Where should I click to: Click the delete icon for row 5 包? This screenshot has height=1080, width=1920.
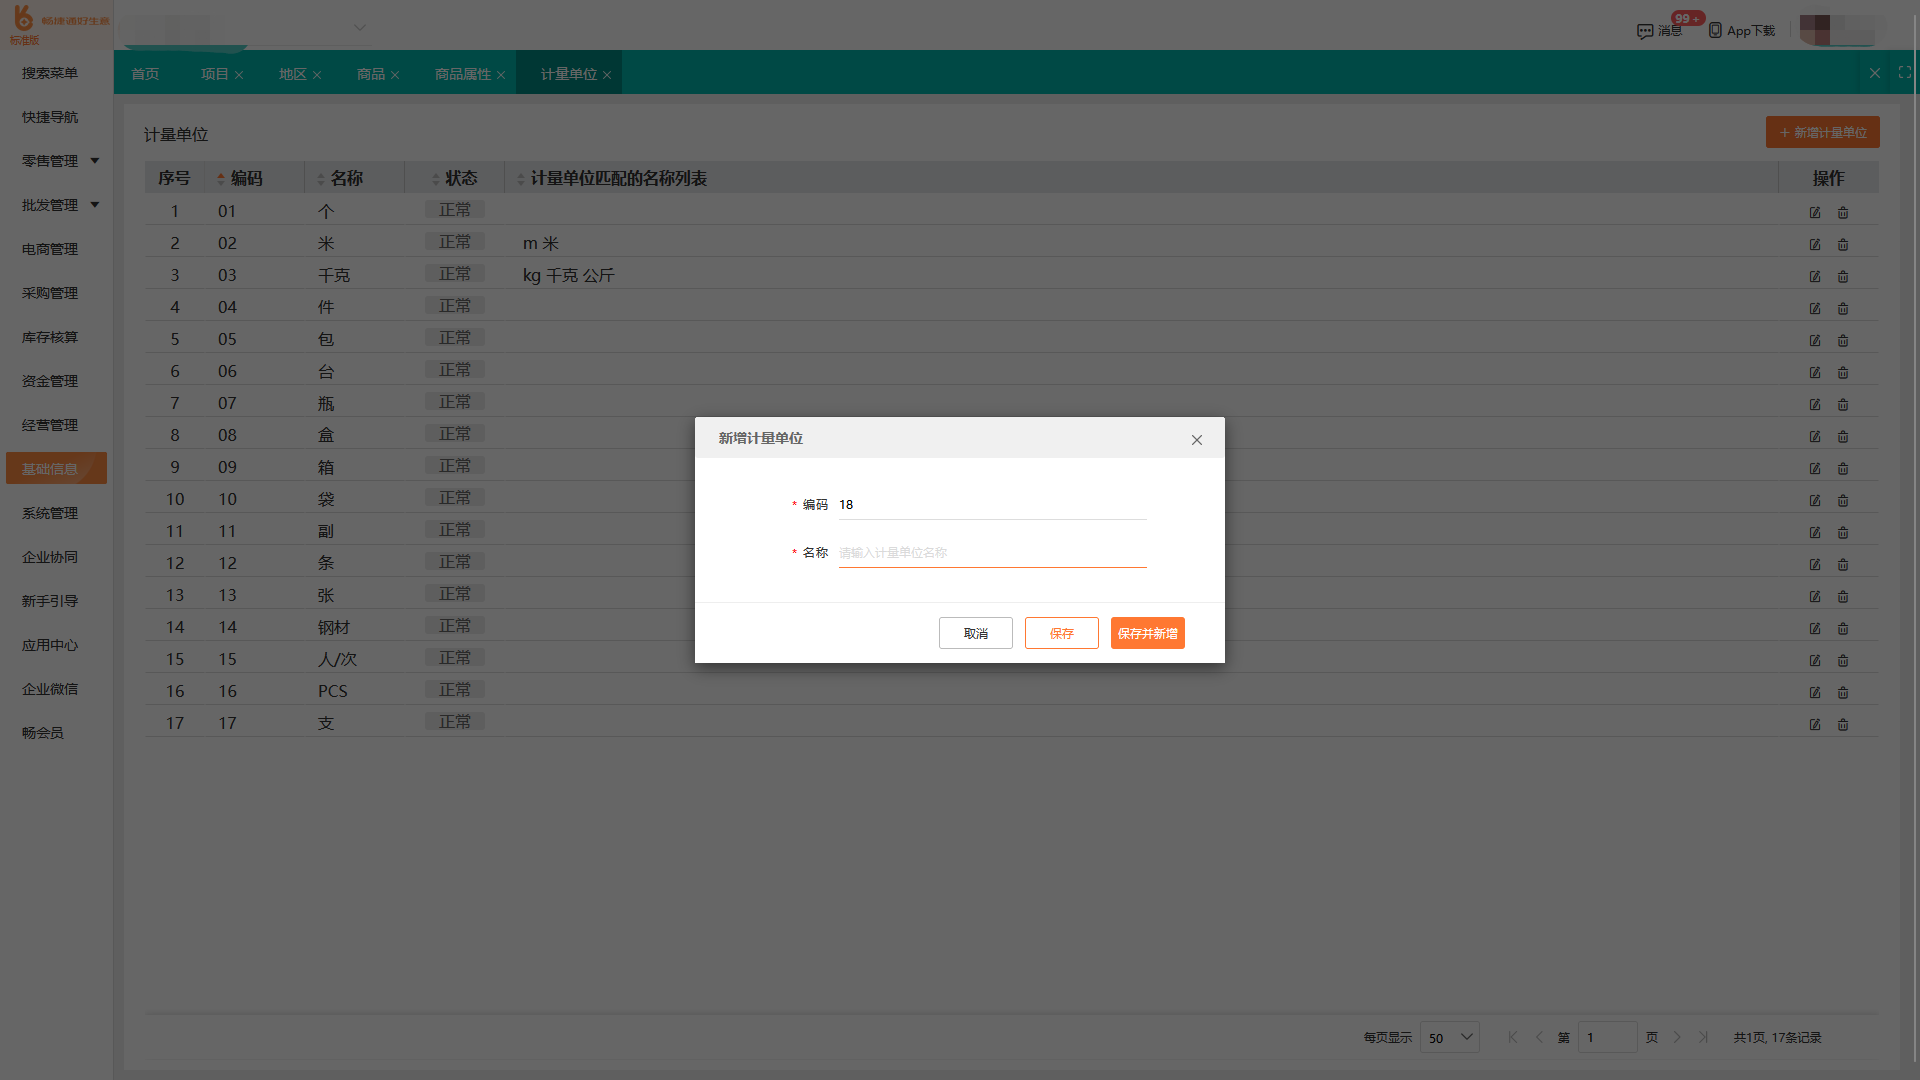point(1842,340)
